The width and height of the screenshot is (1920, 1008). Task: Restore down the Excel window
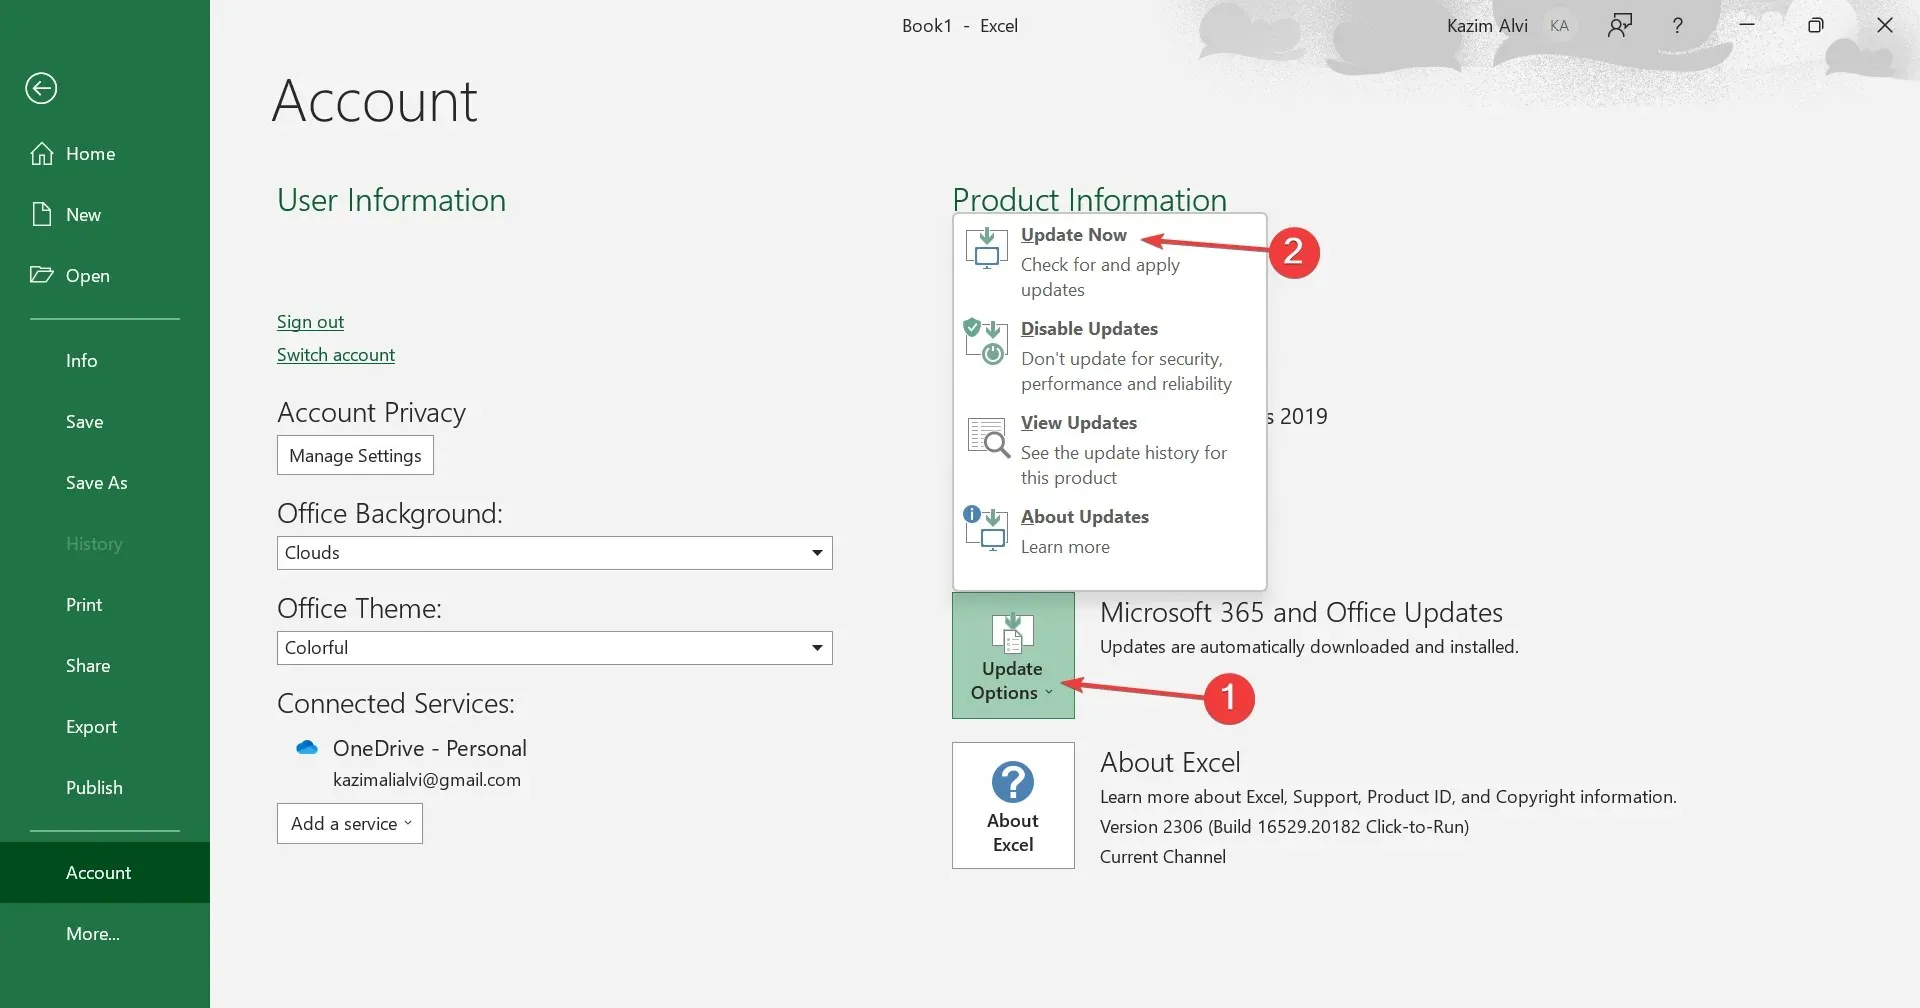coord(1816,26)
